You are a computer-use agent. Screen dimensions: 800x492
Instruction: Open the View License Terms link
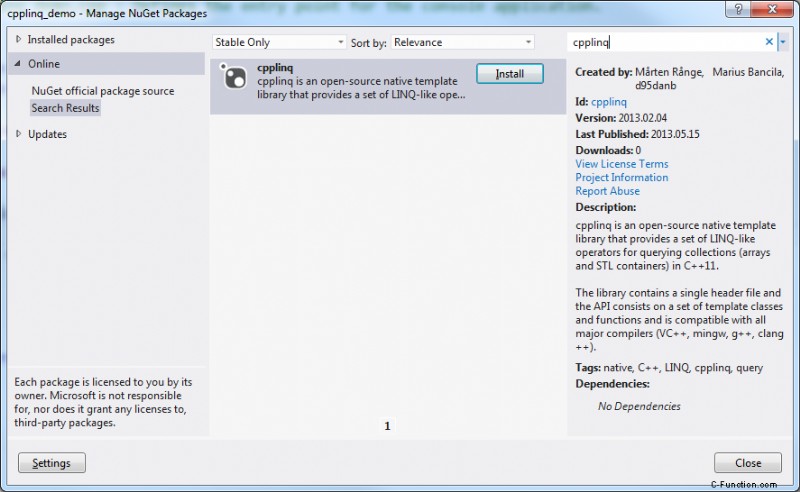621,164
